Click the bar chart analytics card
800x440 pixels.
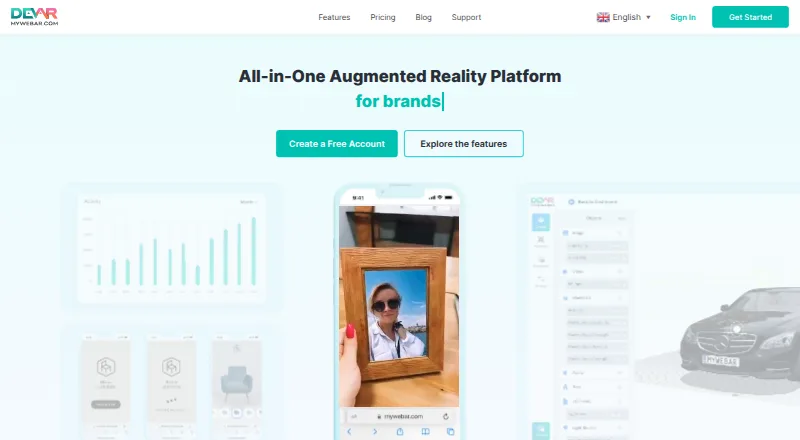click(171, 249)
